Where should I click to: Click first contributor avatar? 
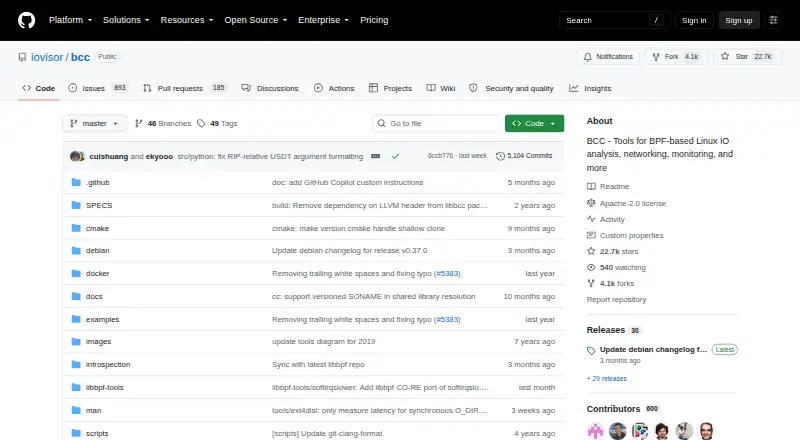click(x=595, y=430)
